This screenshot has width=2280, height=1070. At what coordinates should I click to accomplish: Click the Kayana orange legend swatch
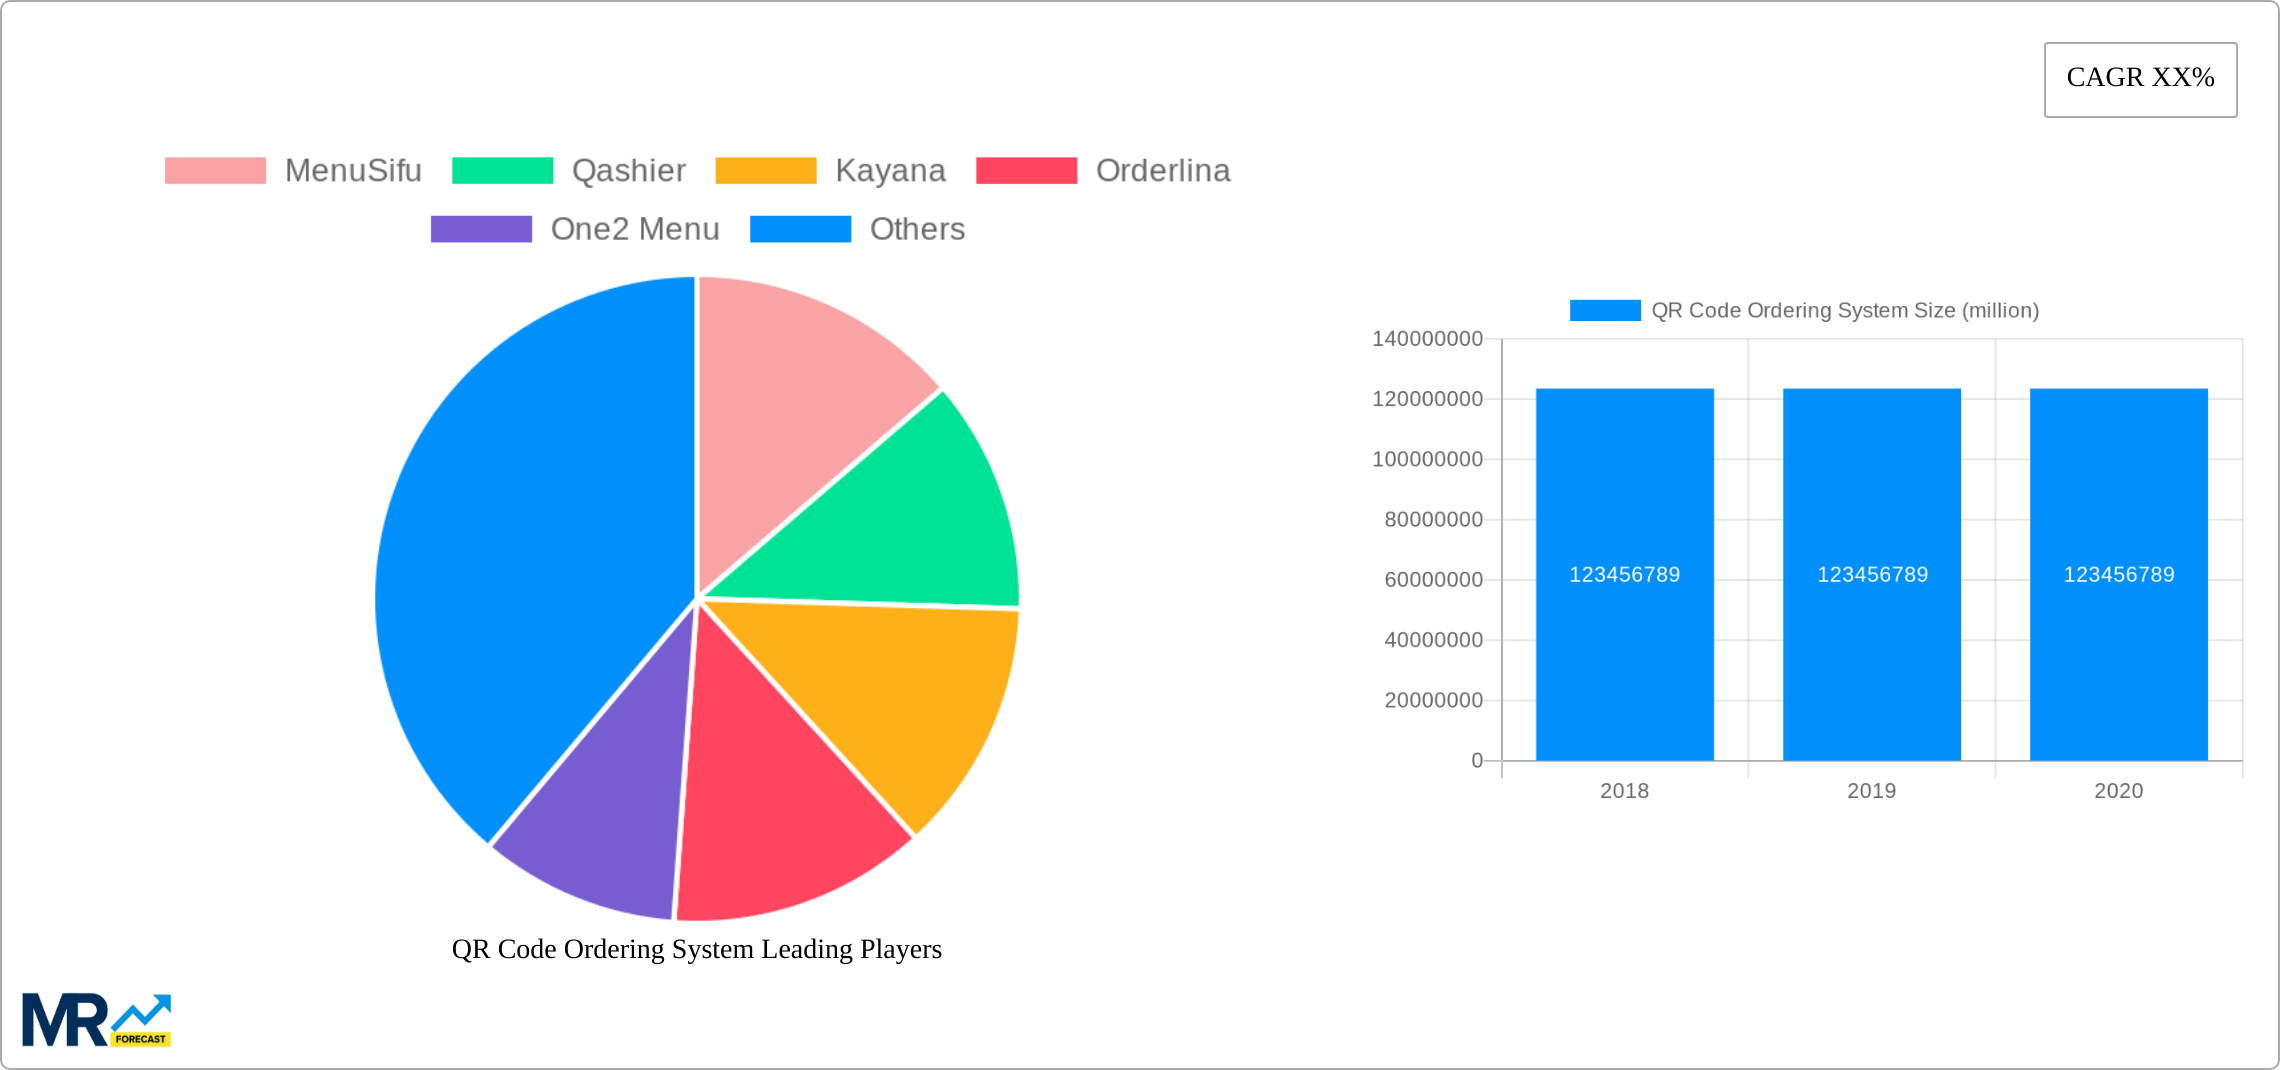click(x=766, y=170)
